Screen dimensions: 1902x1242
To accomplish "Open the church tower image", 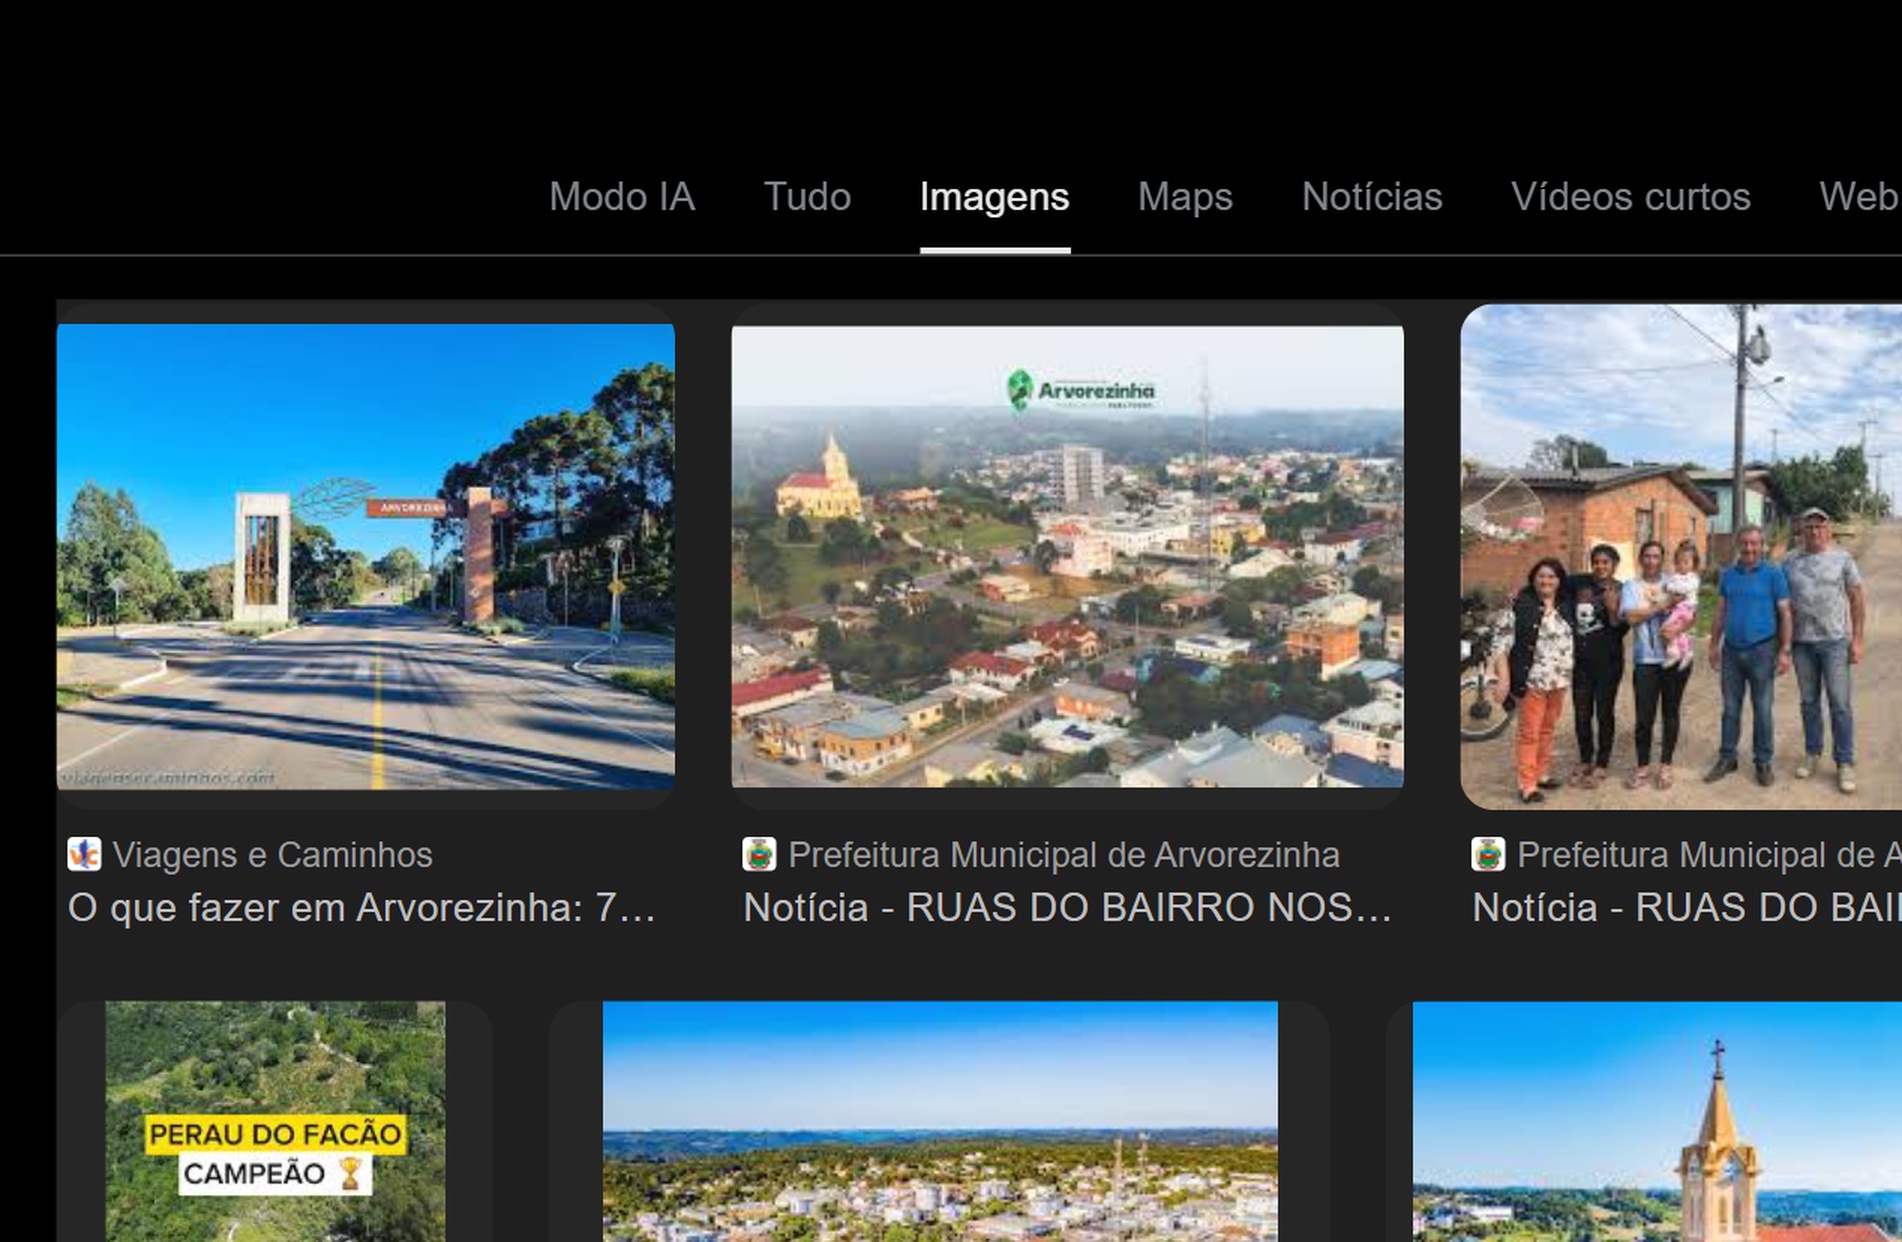I will tap(1656, 1121).
